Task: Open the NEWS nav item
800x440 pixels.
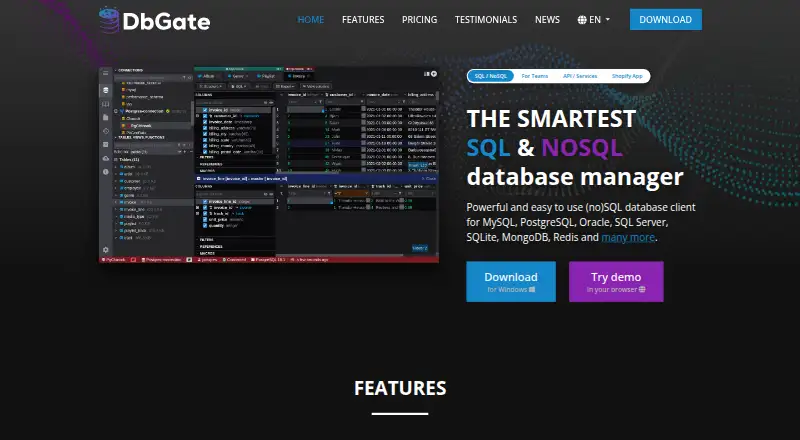Action: click(547, 19)
